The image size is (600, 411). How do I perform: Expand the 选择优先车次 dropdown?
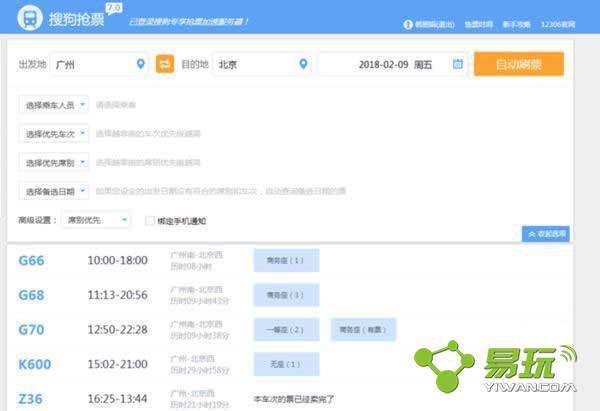[x=54, y=133]
